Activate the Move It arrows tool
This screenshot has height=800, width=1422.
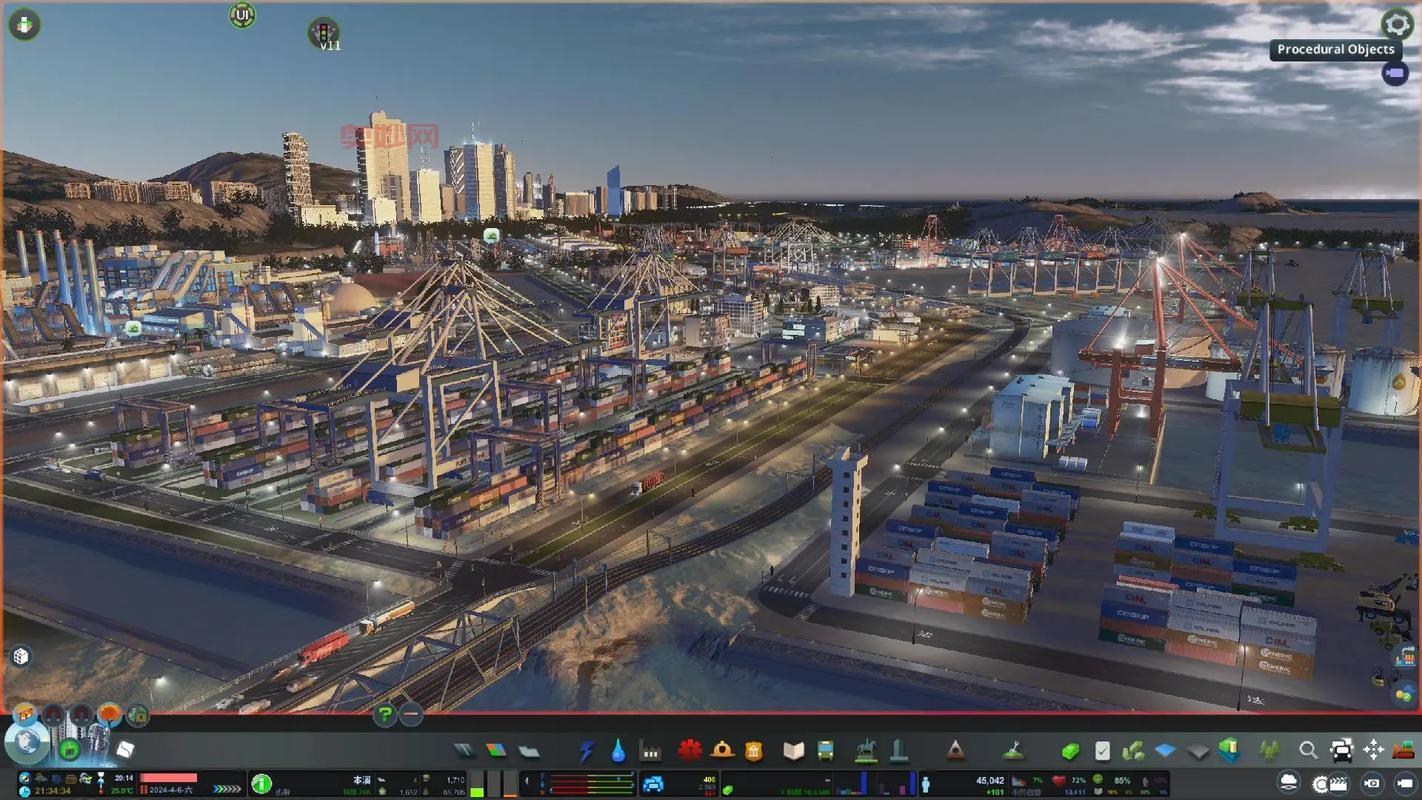[x=1374, y=748]
